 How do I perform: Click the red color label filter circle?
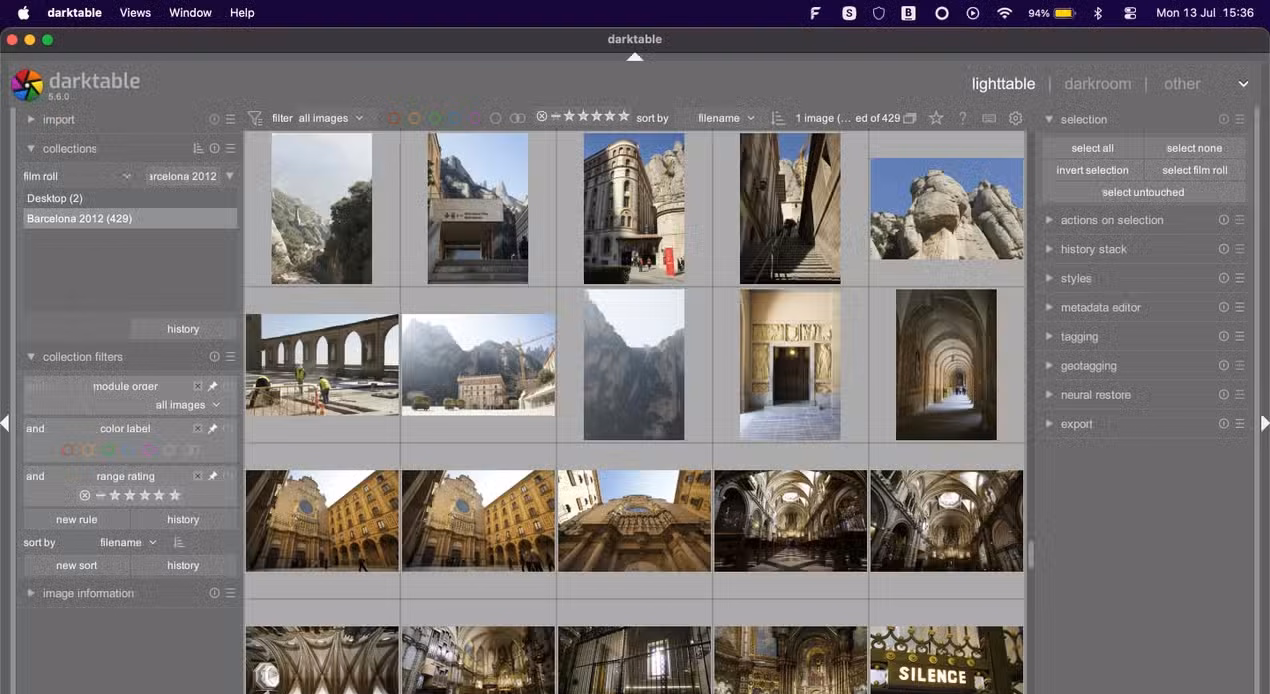(394, 118)
